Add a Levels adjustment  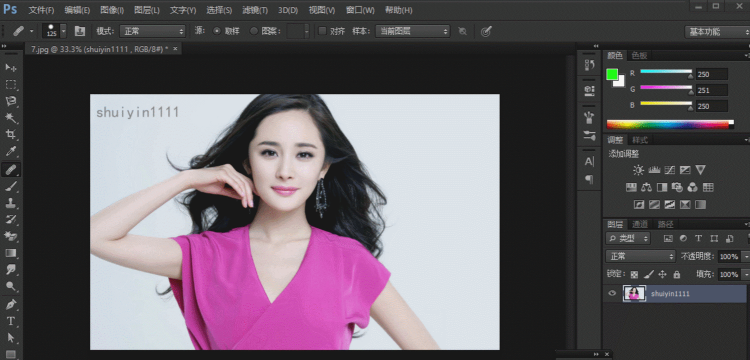(654, 170)
